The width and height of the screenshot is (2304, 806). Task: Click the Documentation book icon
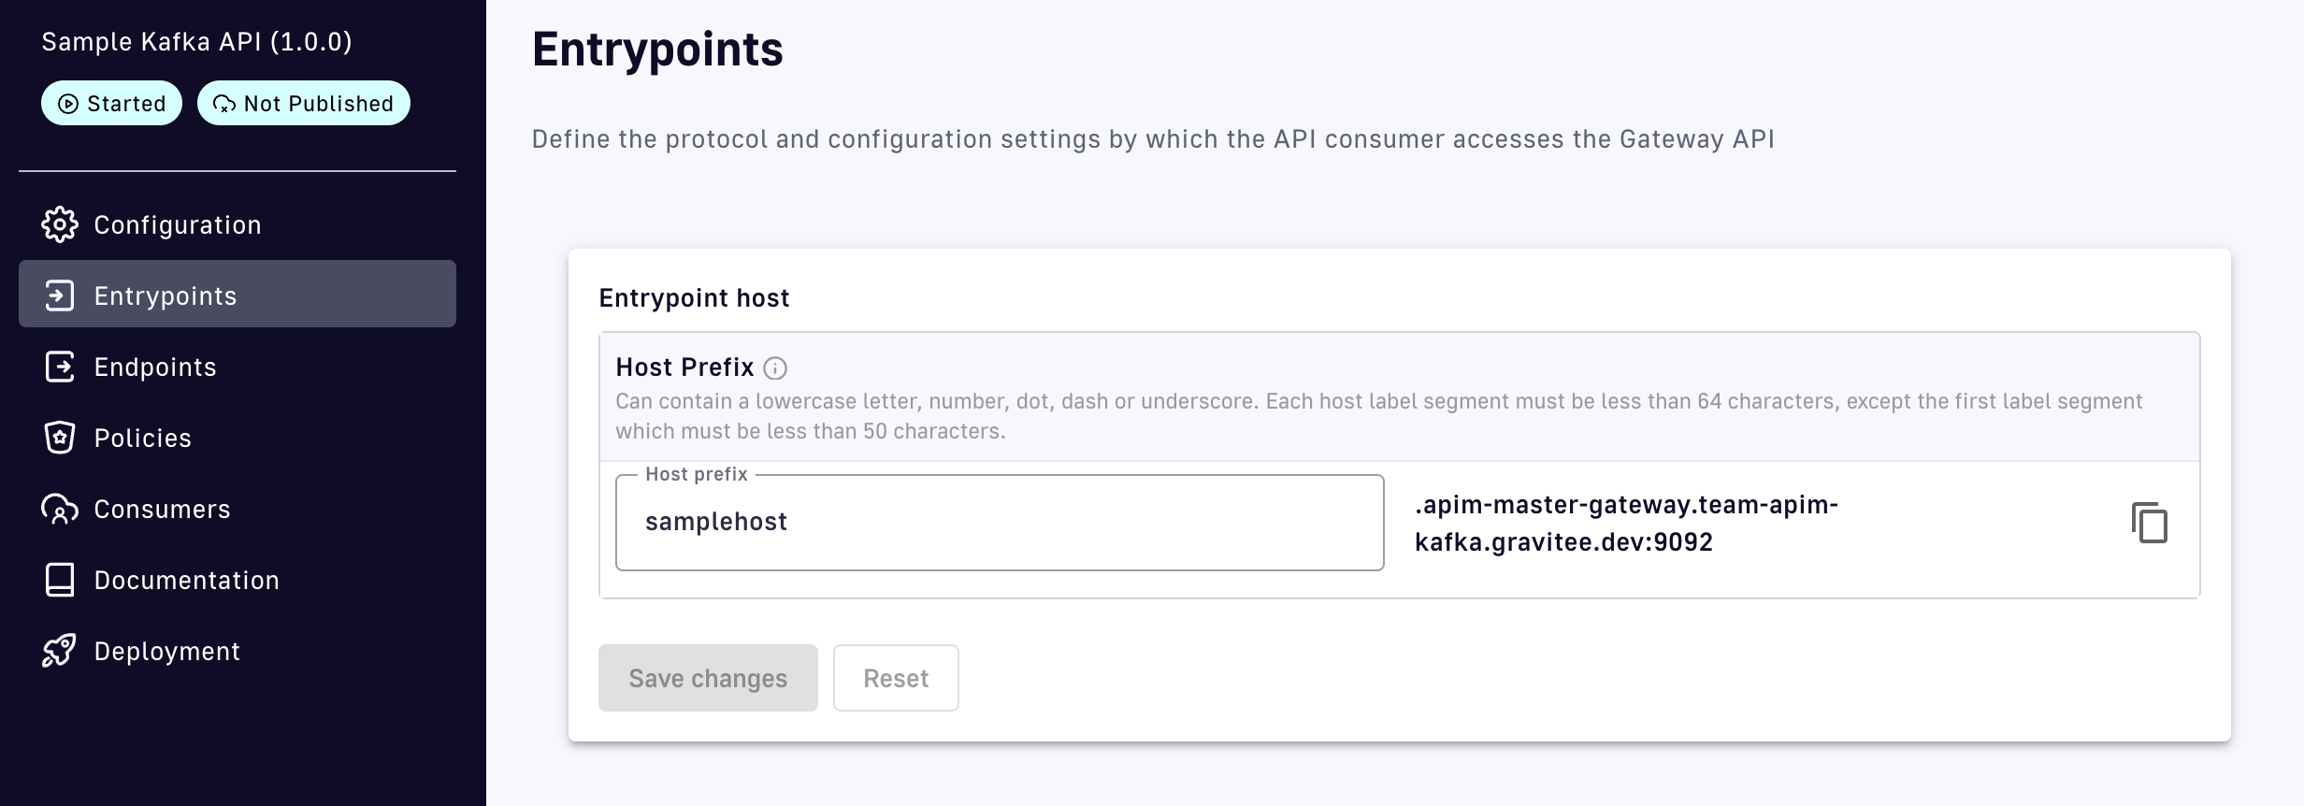[x=59, y=580]
